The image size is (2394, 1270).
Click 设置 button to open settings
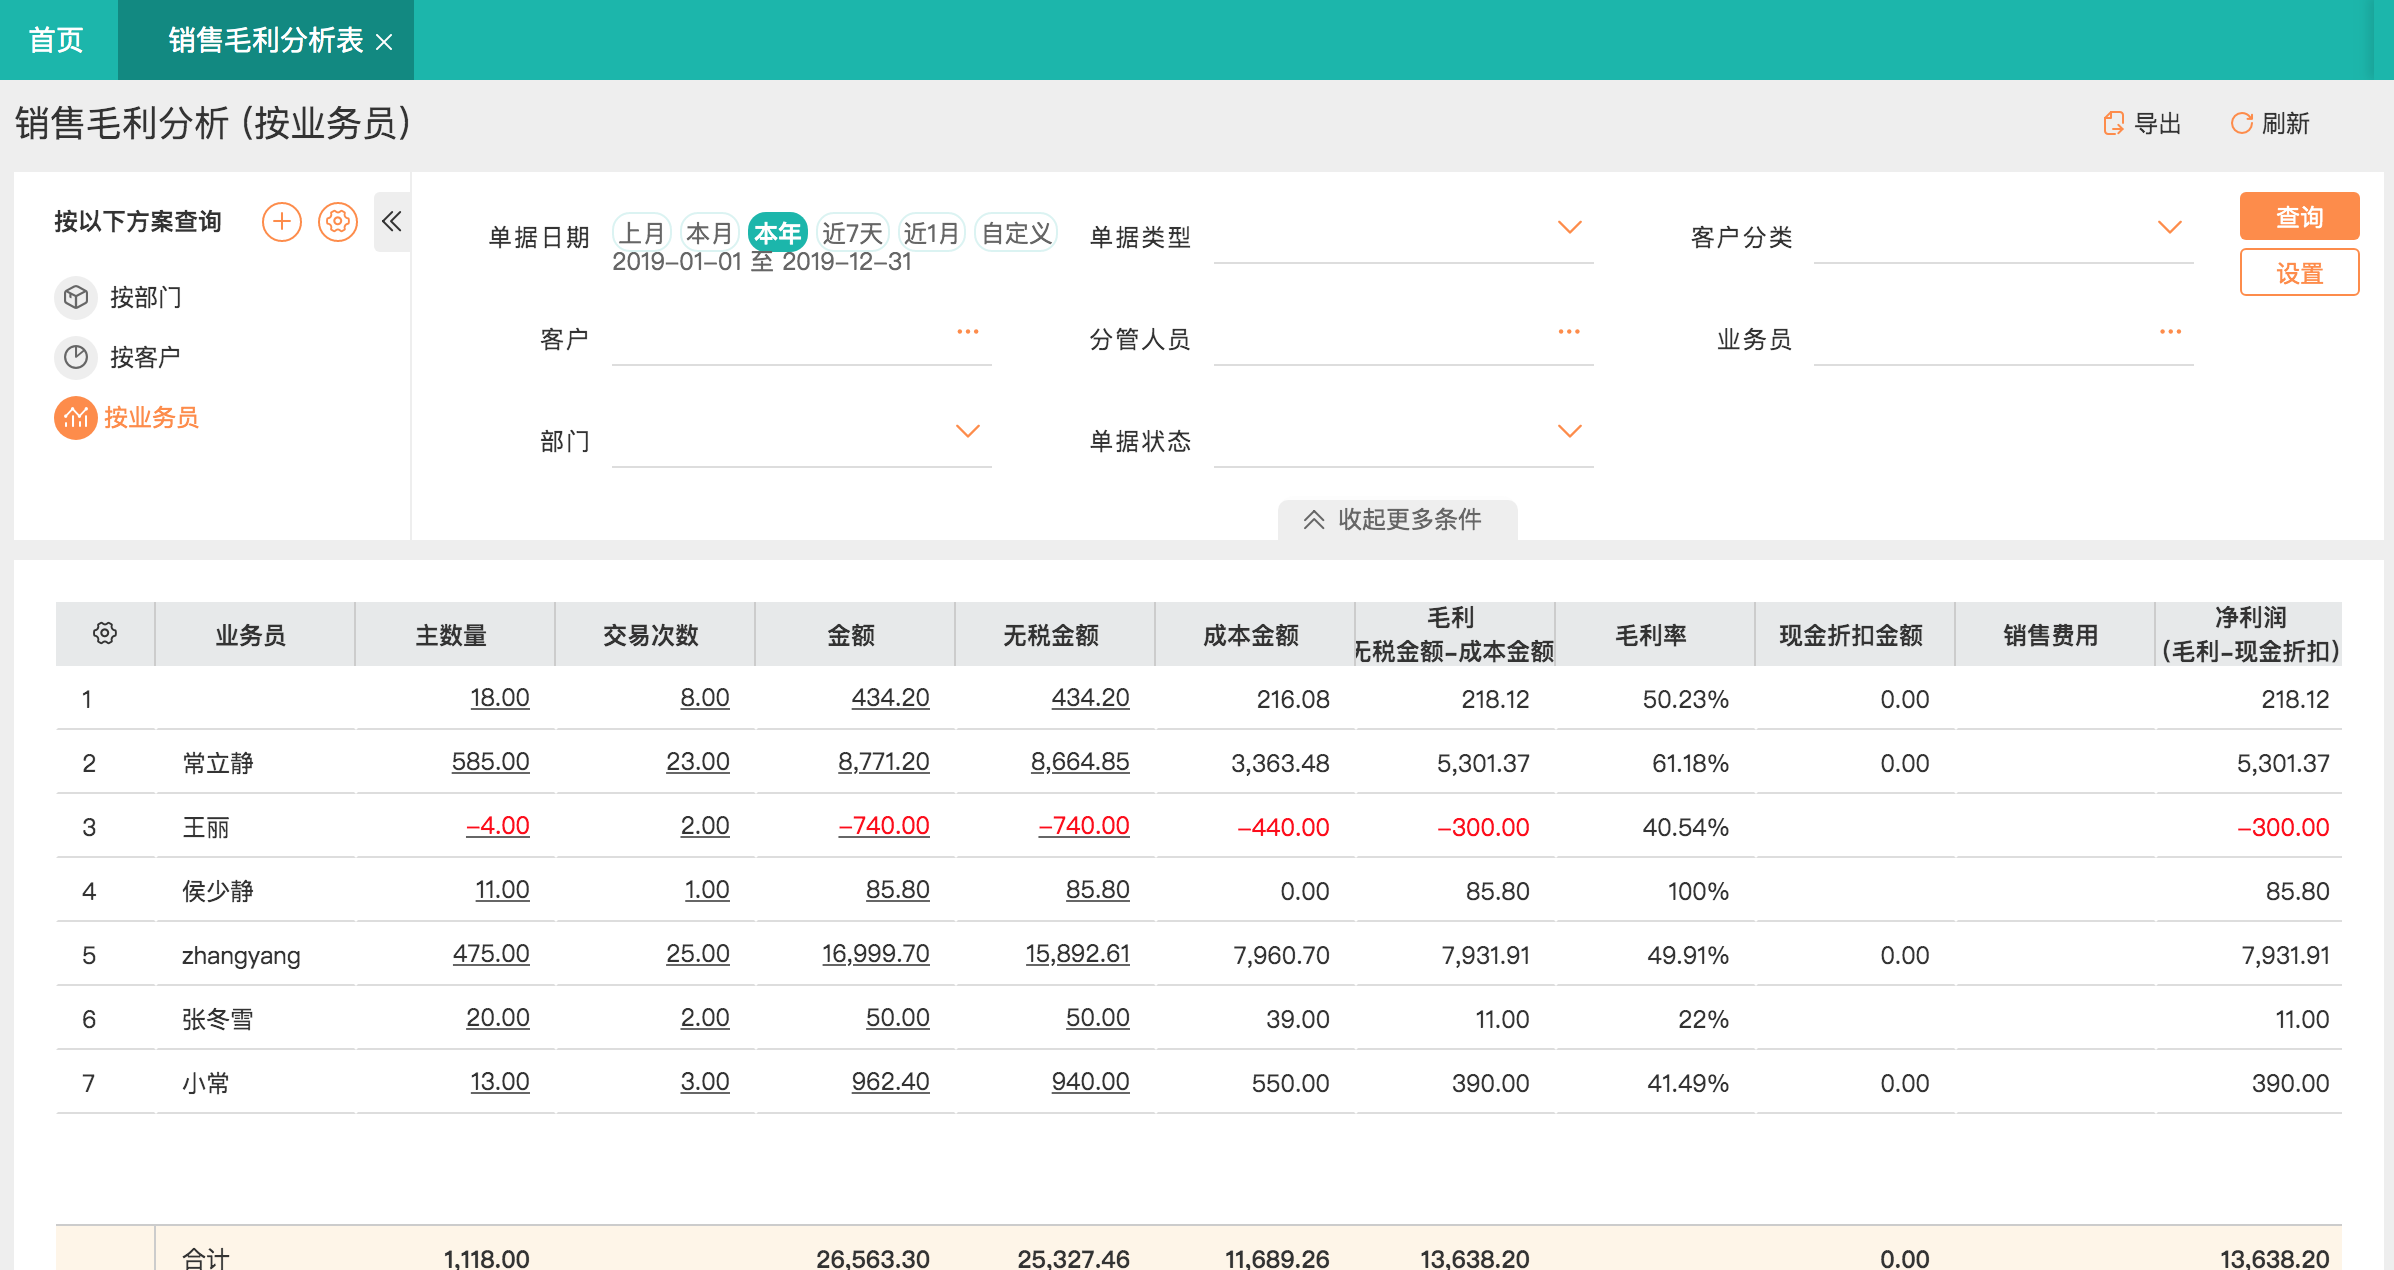coord(2296,277)
